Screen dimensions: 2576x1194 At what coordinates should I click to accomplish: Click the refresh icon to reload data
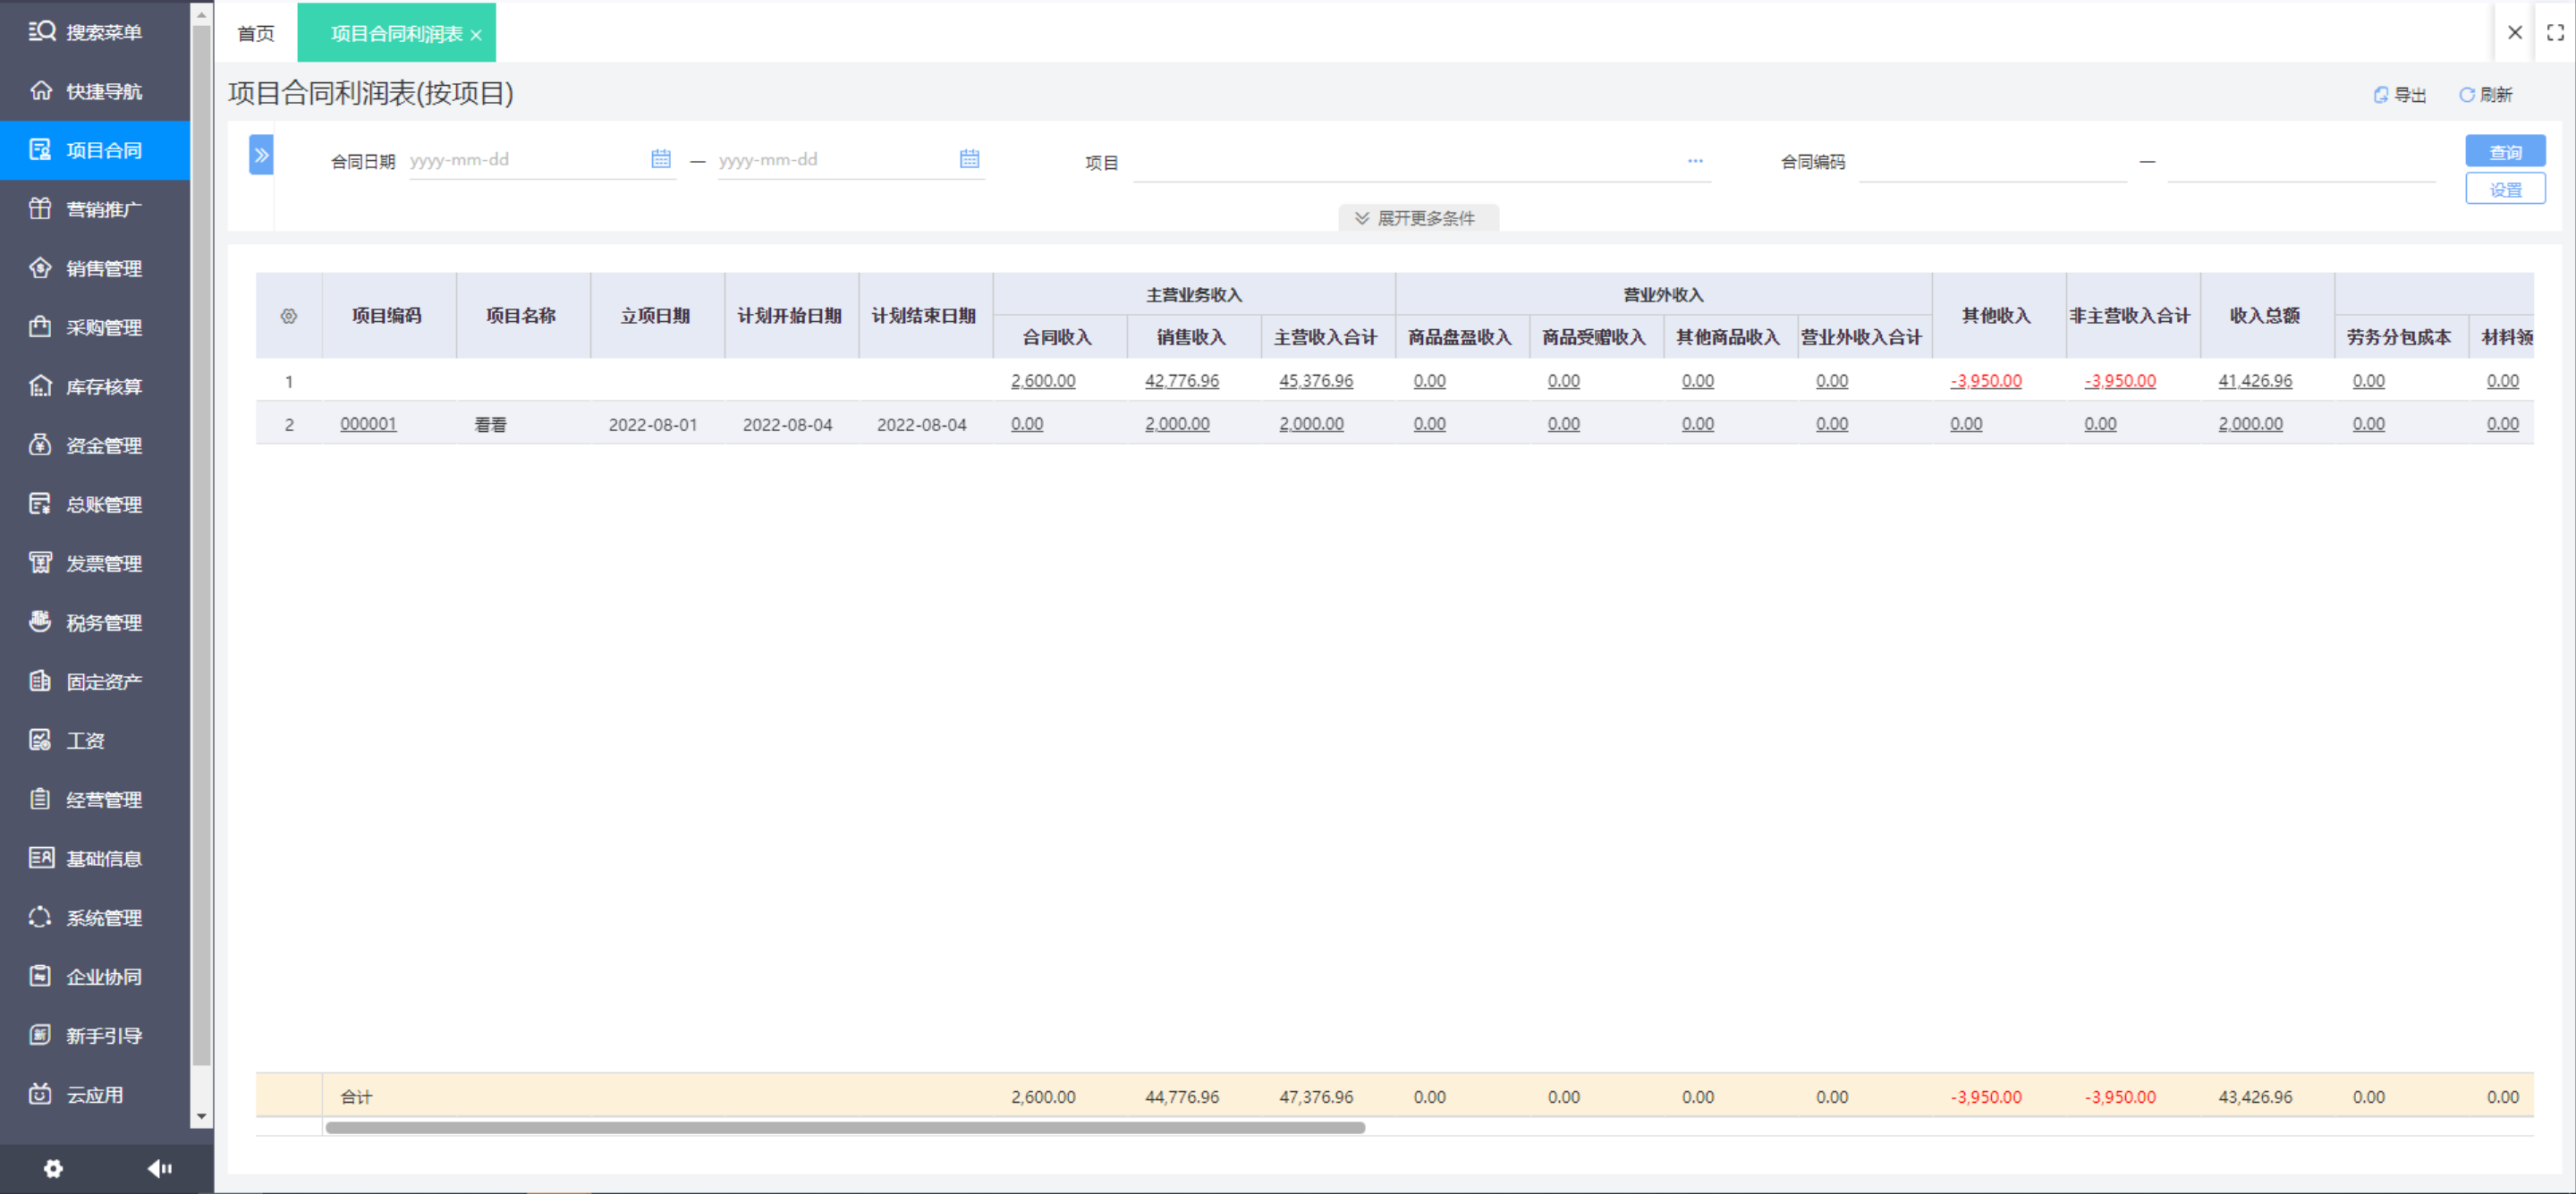click(2470, 94)
